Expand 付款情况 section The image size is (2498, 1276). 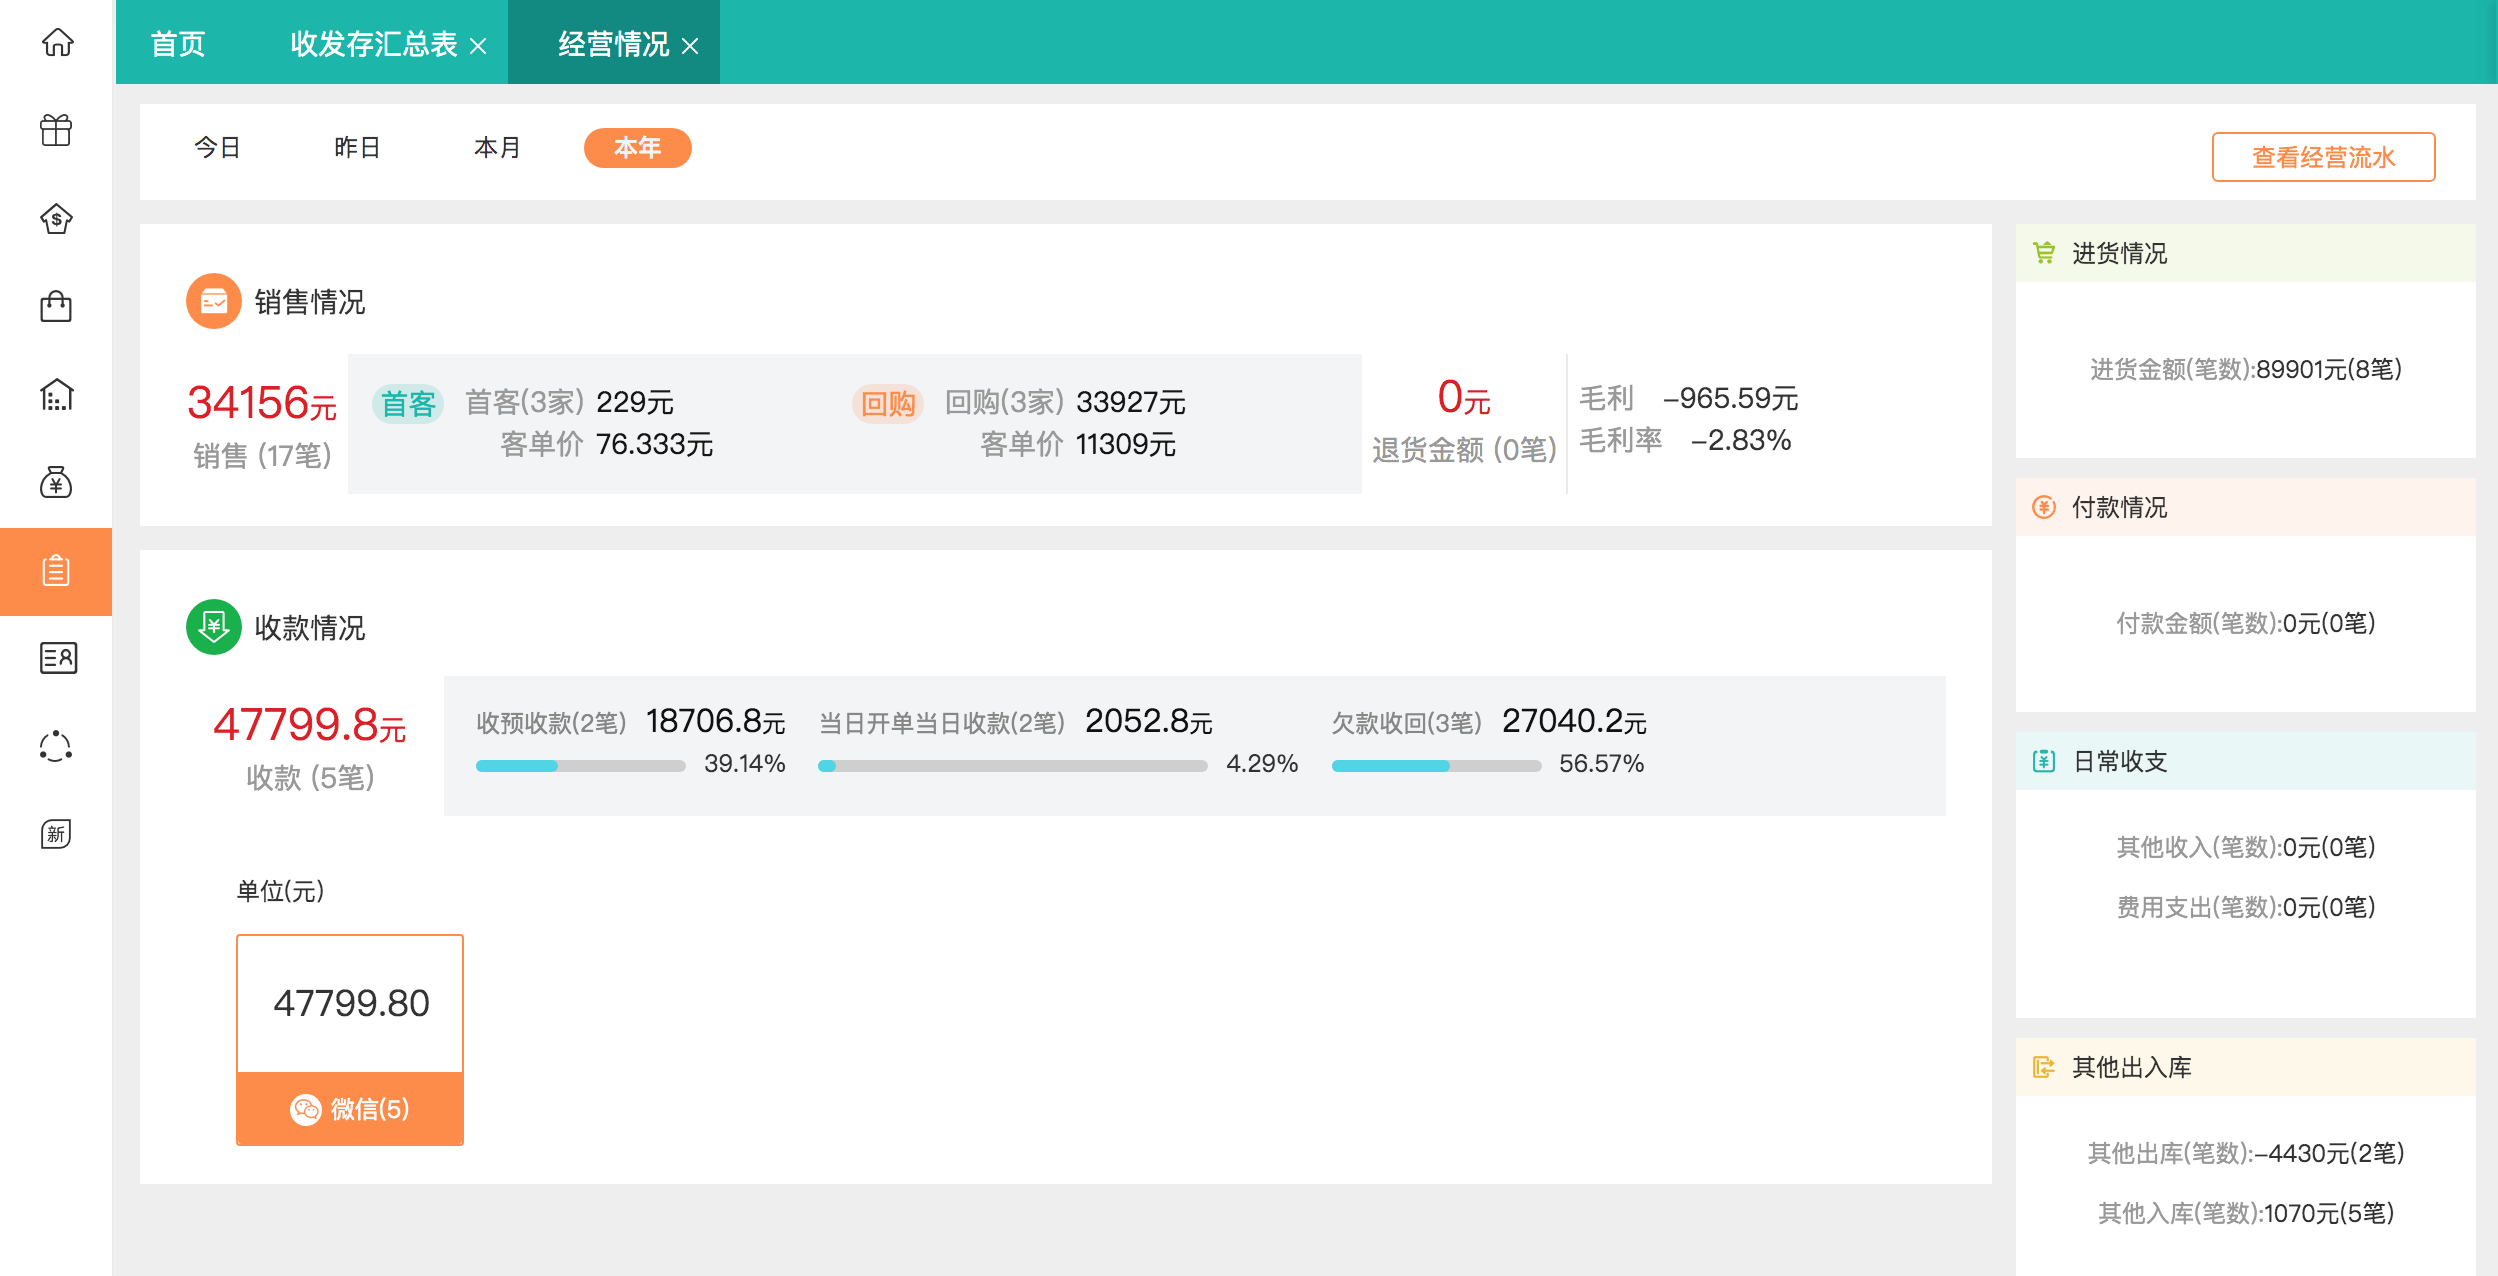(x=2116, y=506)
